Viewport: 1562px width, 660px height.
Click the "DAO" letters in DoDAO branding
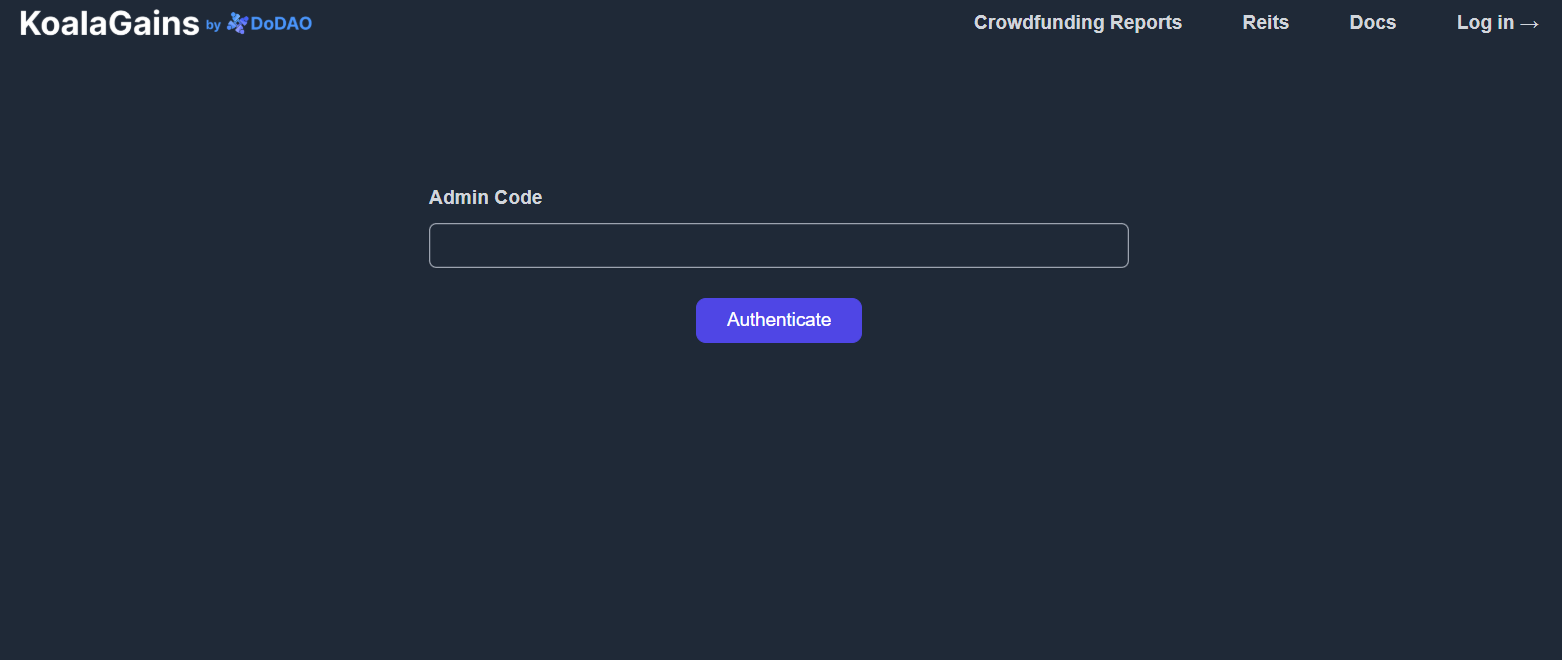(293, 23)
